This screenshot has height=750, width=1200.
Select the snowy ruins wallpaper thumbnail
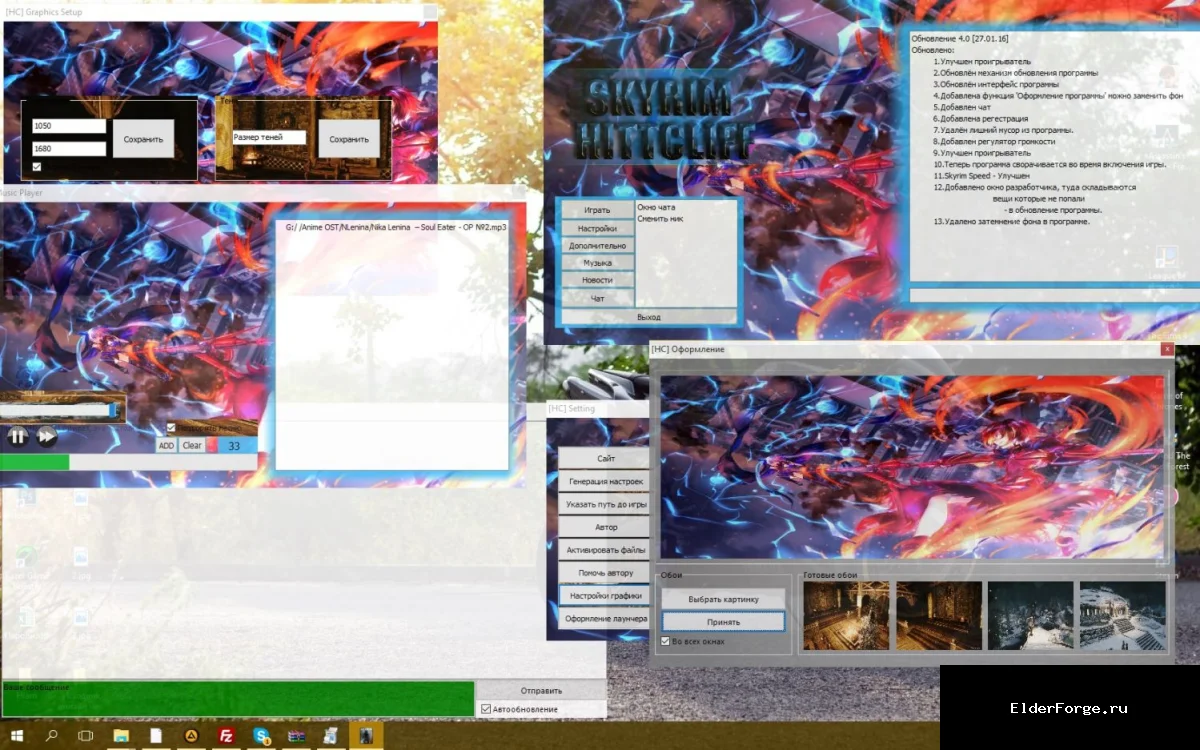coord(1122,616)
